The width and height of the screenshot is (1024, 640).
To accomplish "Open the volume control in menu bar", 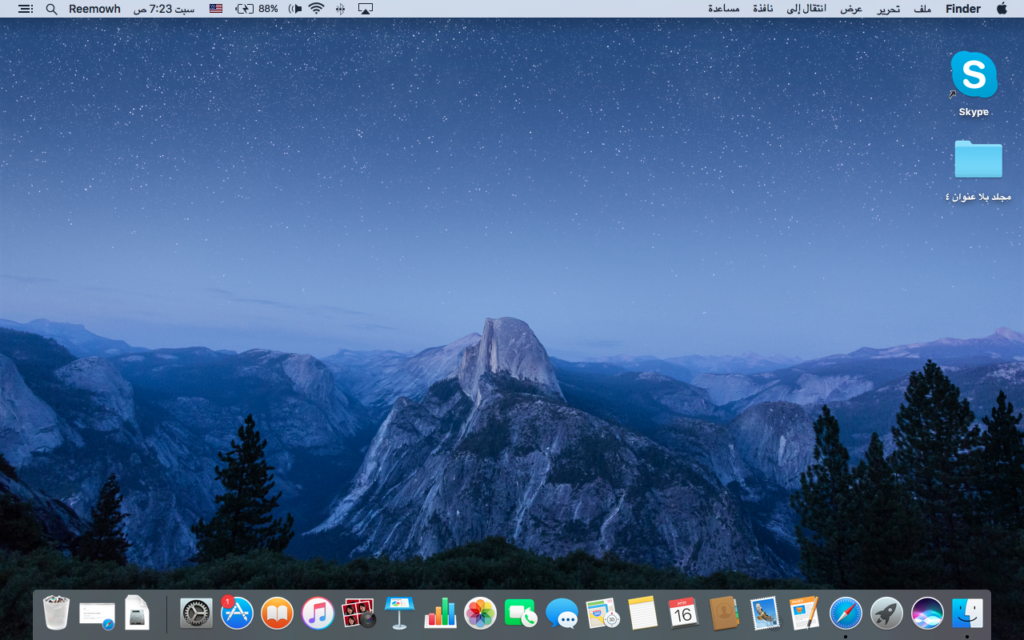I will [x=295, y=9].
